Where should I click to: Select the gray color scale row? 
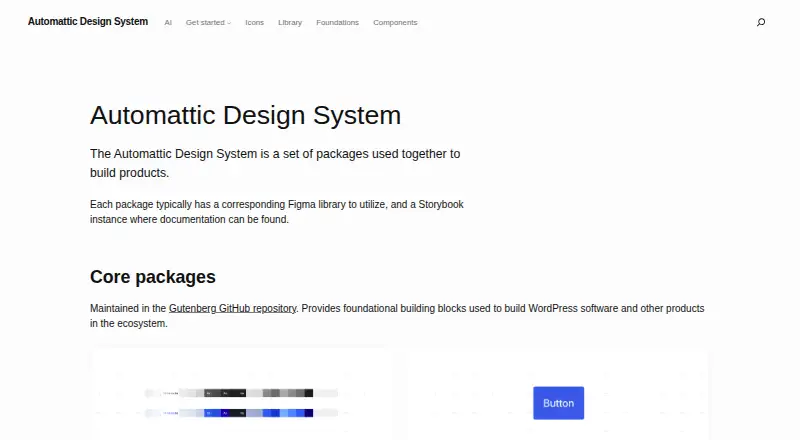click(241, 393)
